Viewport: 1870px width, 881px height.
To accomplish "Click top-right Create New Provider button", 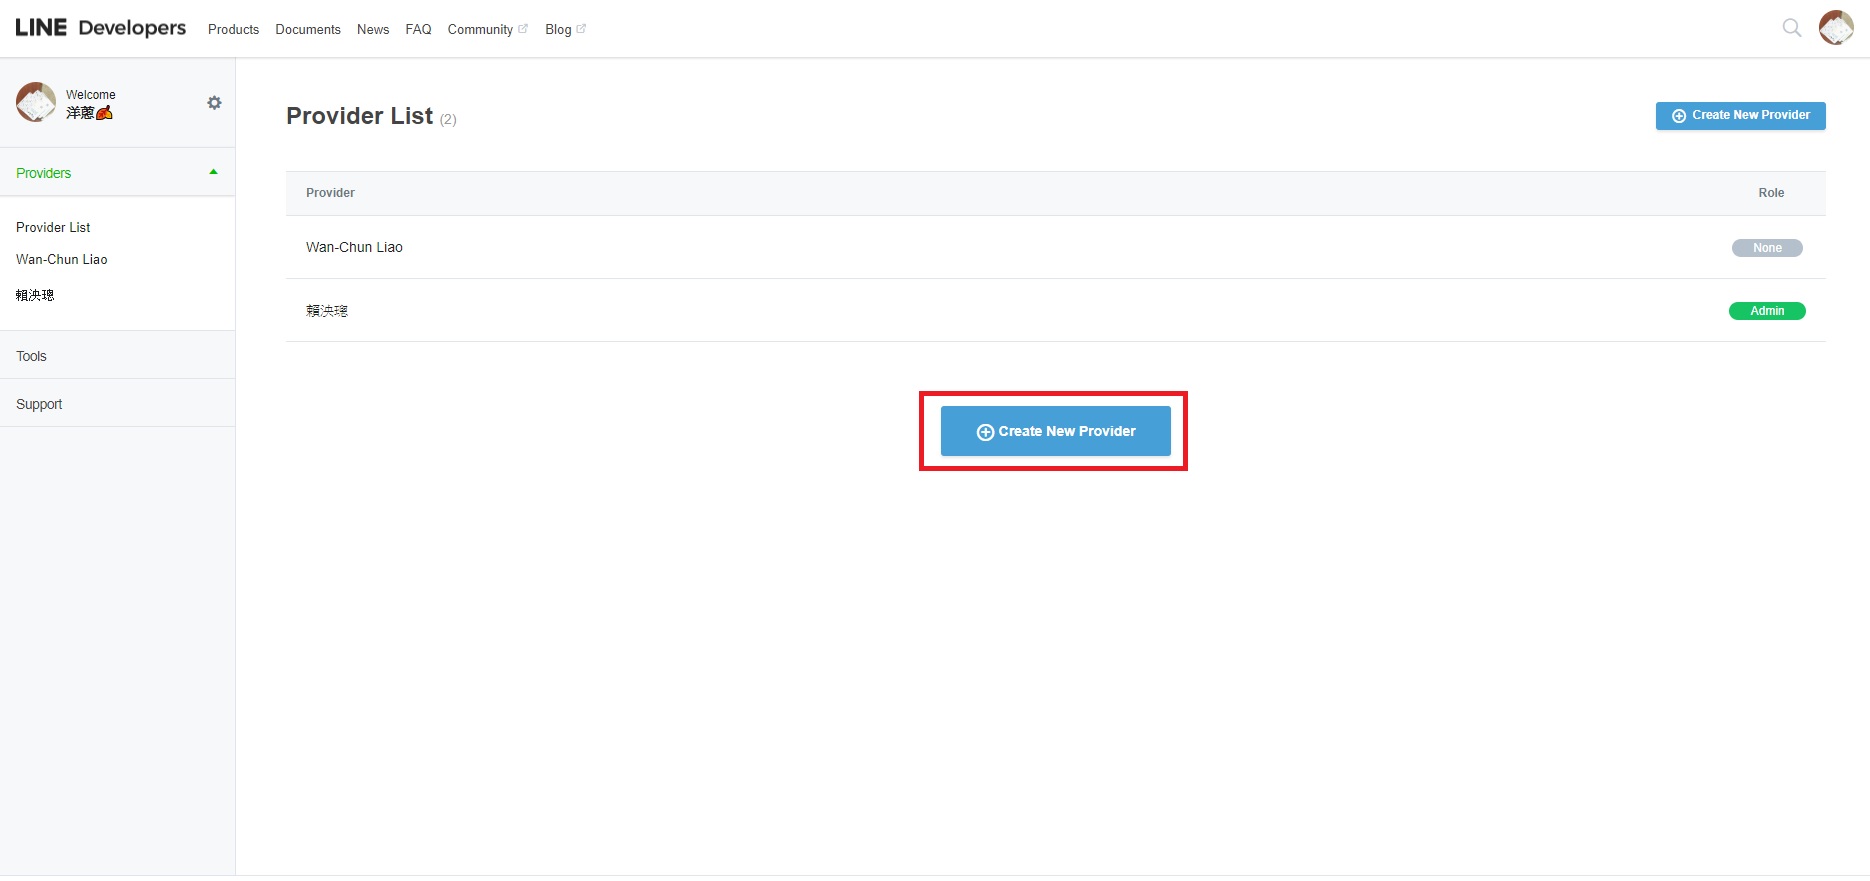I will point(1740,116).
